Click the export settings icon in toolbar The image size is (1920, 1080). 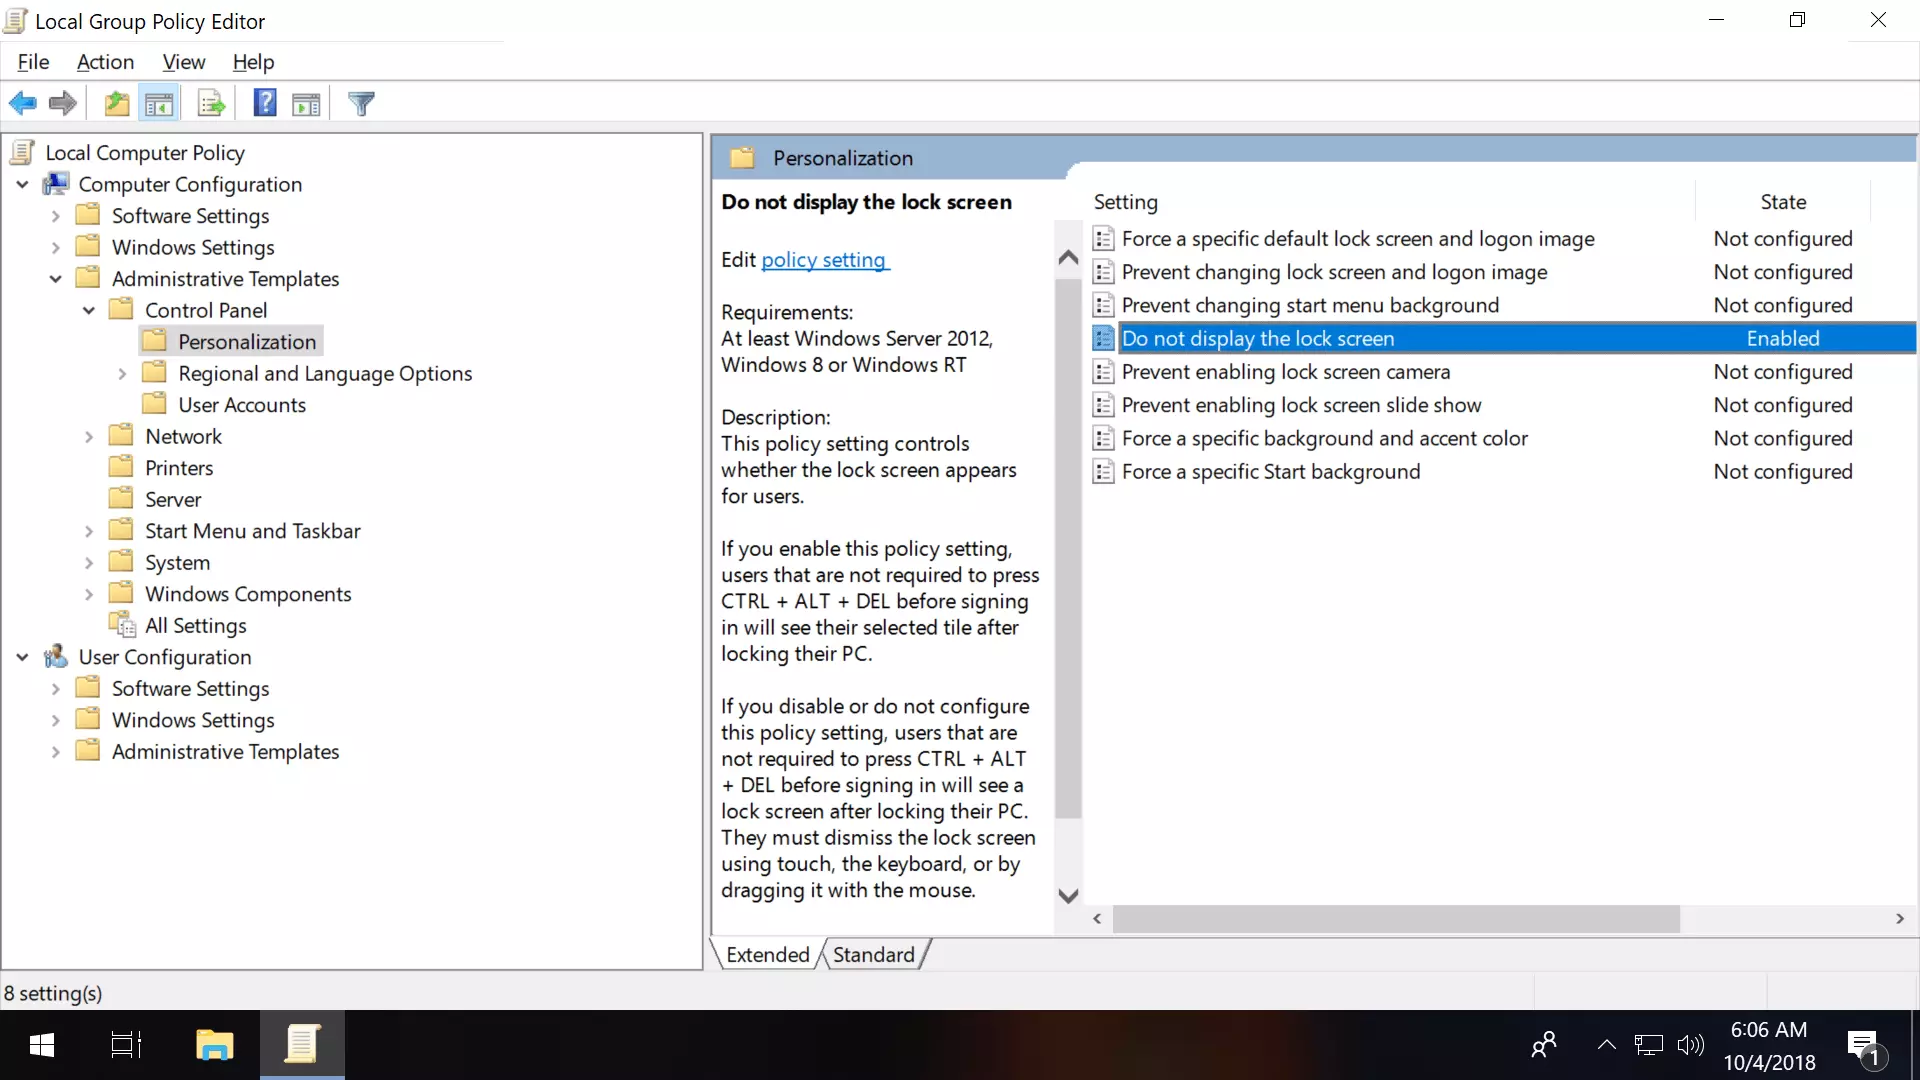tap(212, 103)
